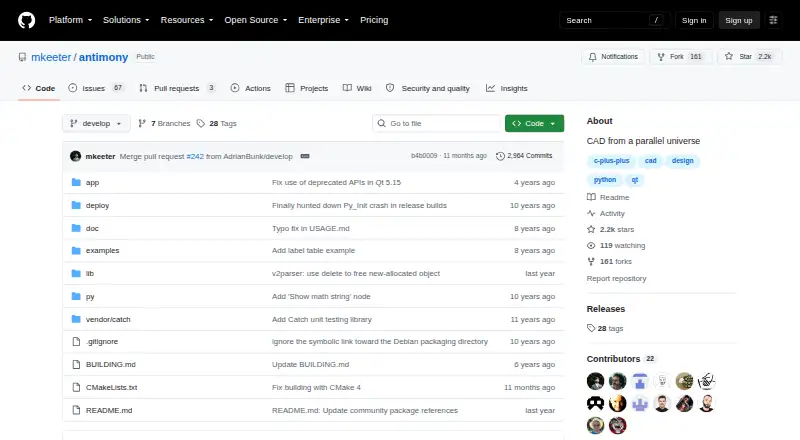
Task: Click mkeeter avatar in latest commit row
Action: point(76,156)
